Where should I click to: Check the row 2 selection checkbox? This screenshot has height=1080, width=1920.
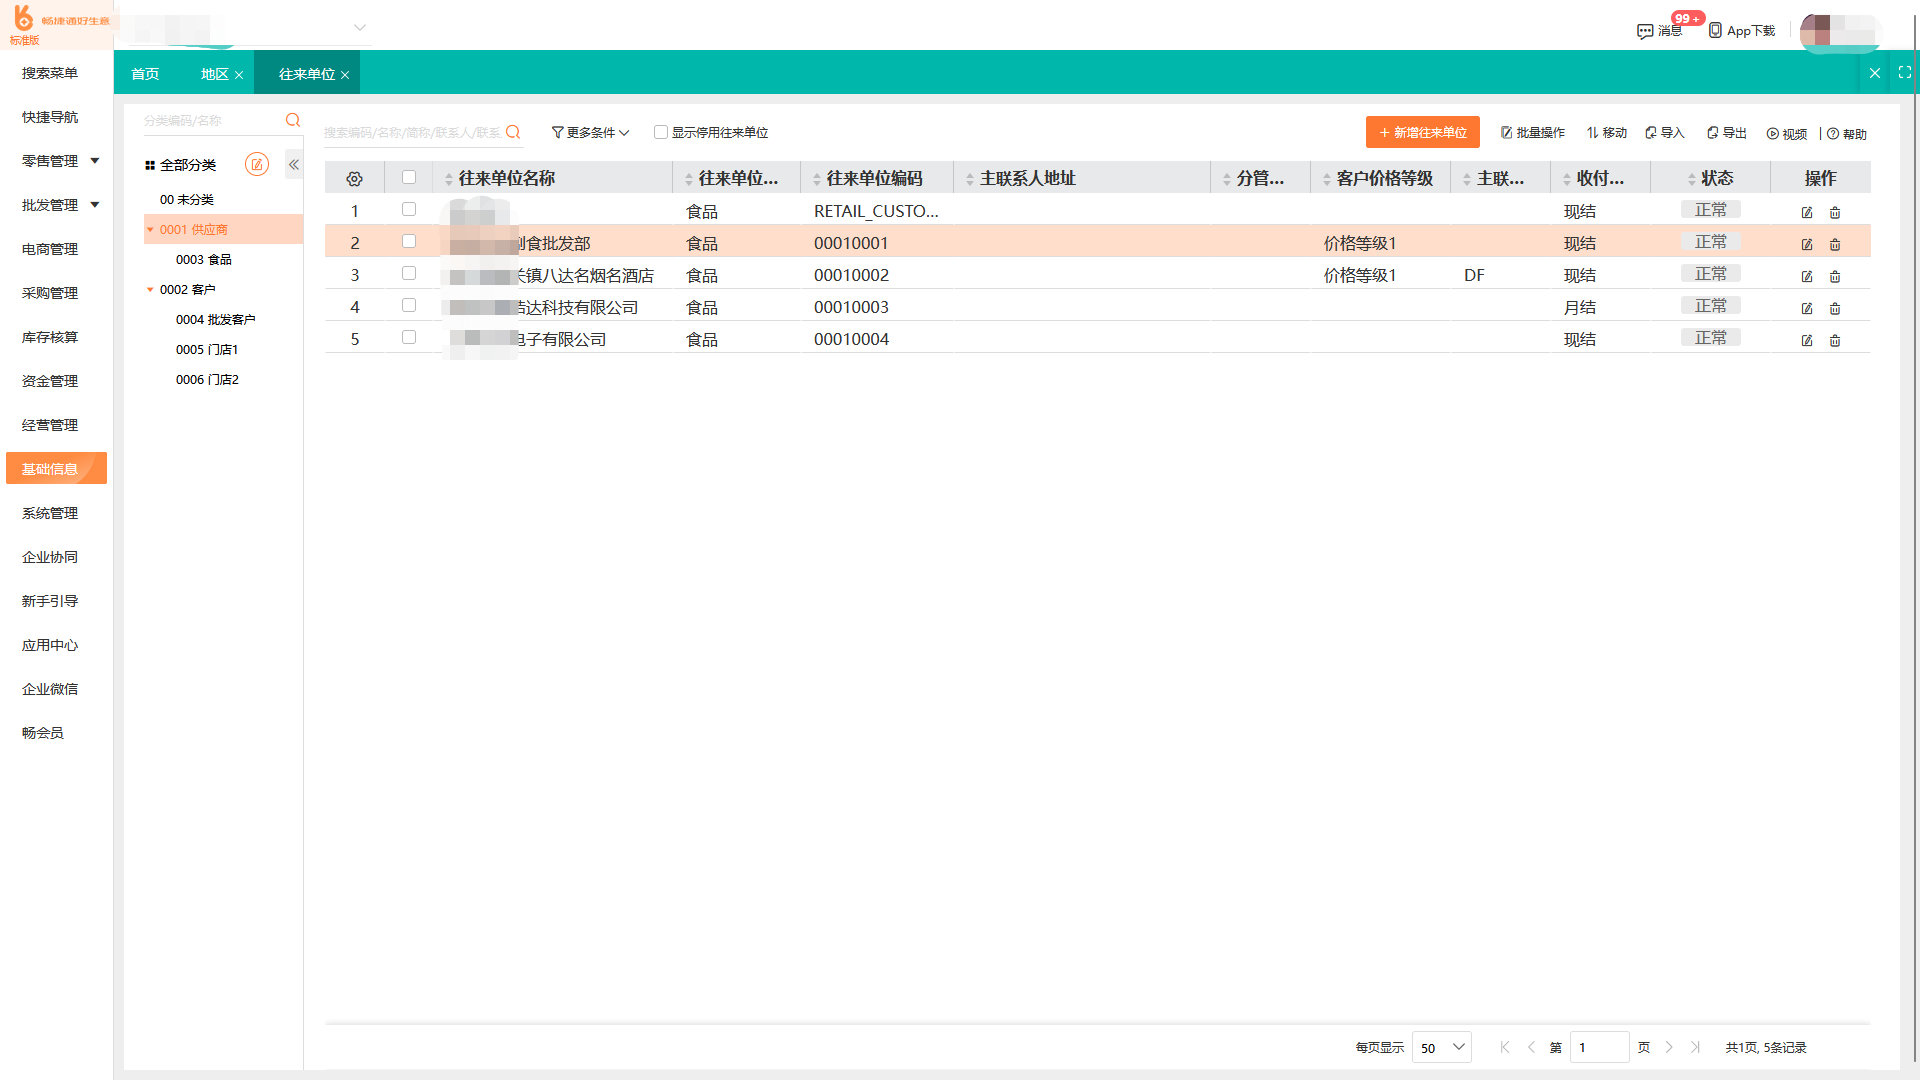(x=409, y=241)
